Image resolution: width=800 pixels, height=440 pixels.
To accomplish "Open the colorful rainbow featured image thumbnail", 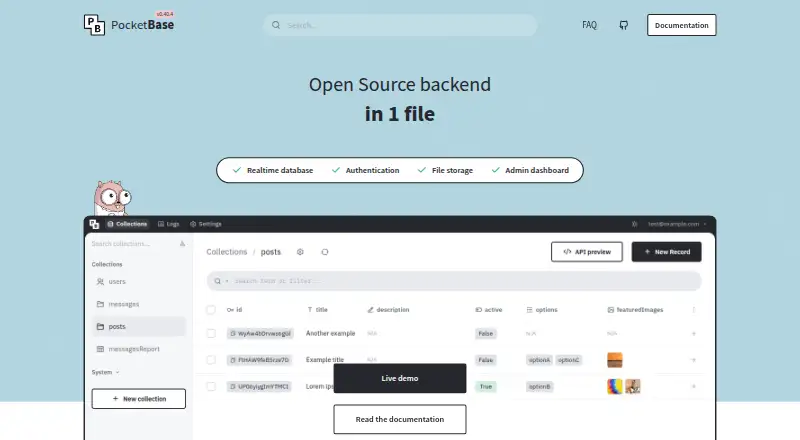I will coord(615,386).
